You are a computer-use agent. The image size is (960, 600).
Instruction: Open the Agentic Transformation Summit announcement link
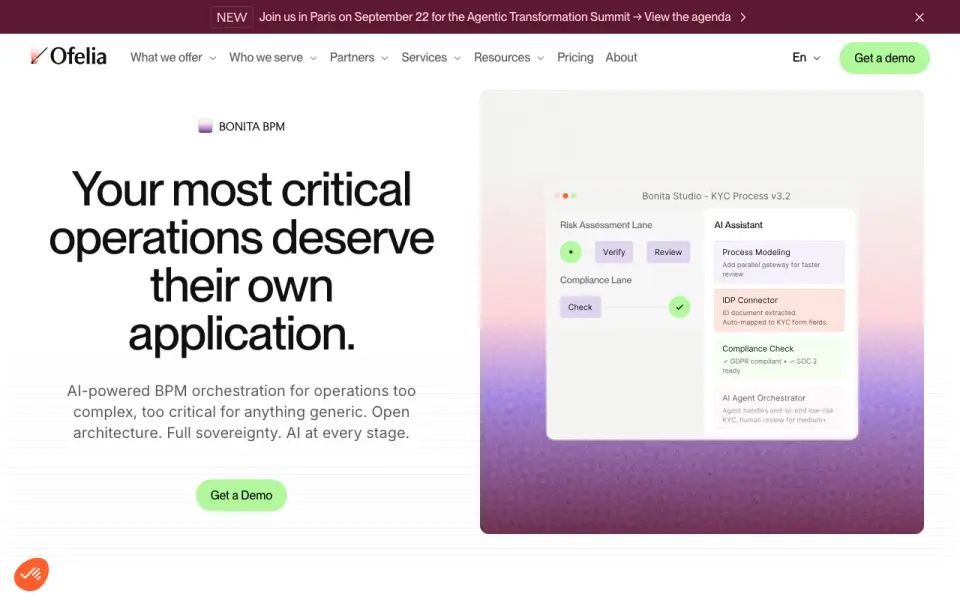pos(495,17)
